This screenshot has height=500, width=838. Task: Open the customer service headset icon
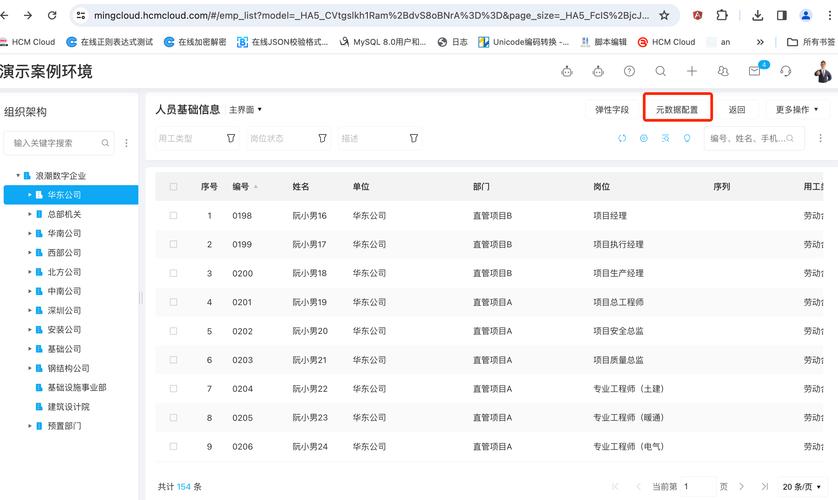click(786, 72)
